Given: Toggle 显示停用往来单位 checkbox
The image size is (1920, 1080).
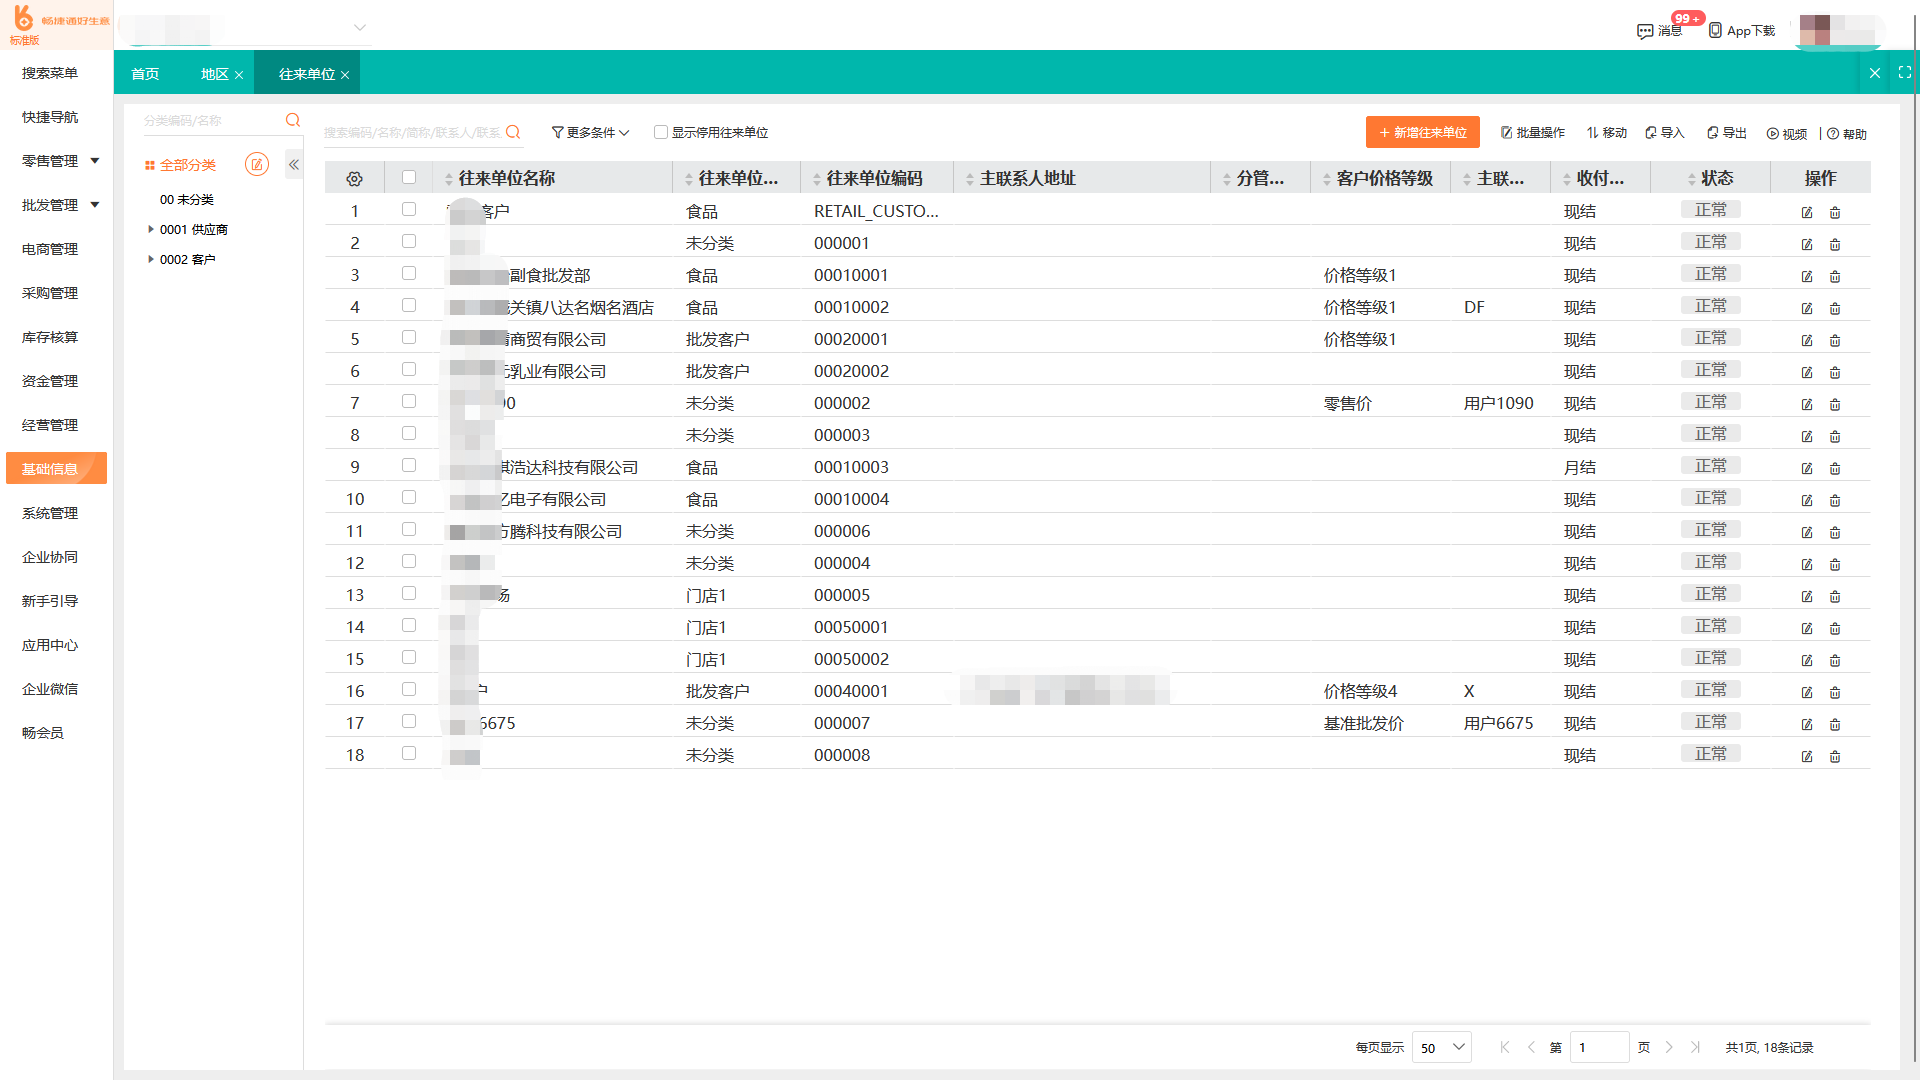Looking at the screenshot, I should click(662, 132).
